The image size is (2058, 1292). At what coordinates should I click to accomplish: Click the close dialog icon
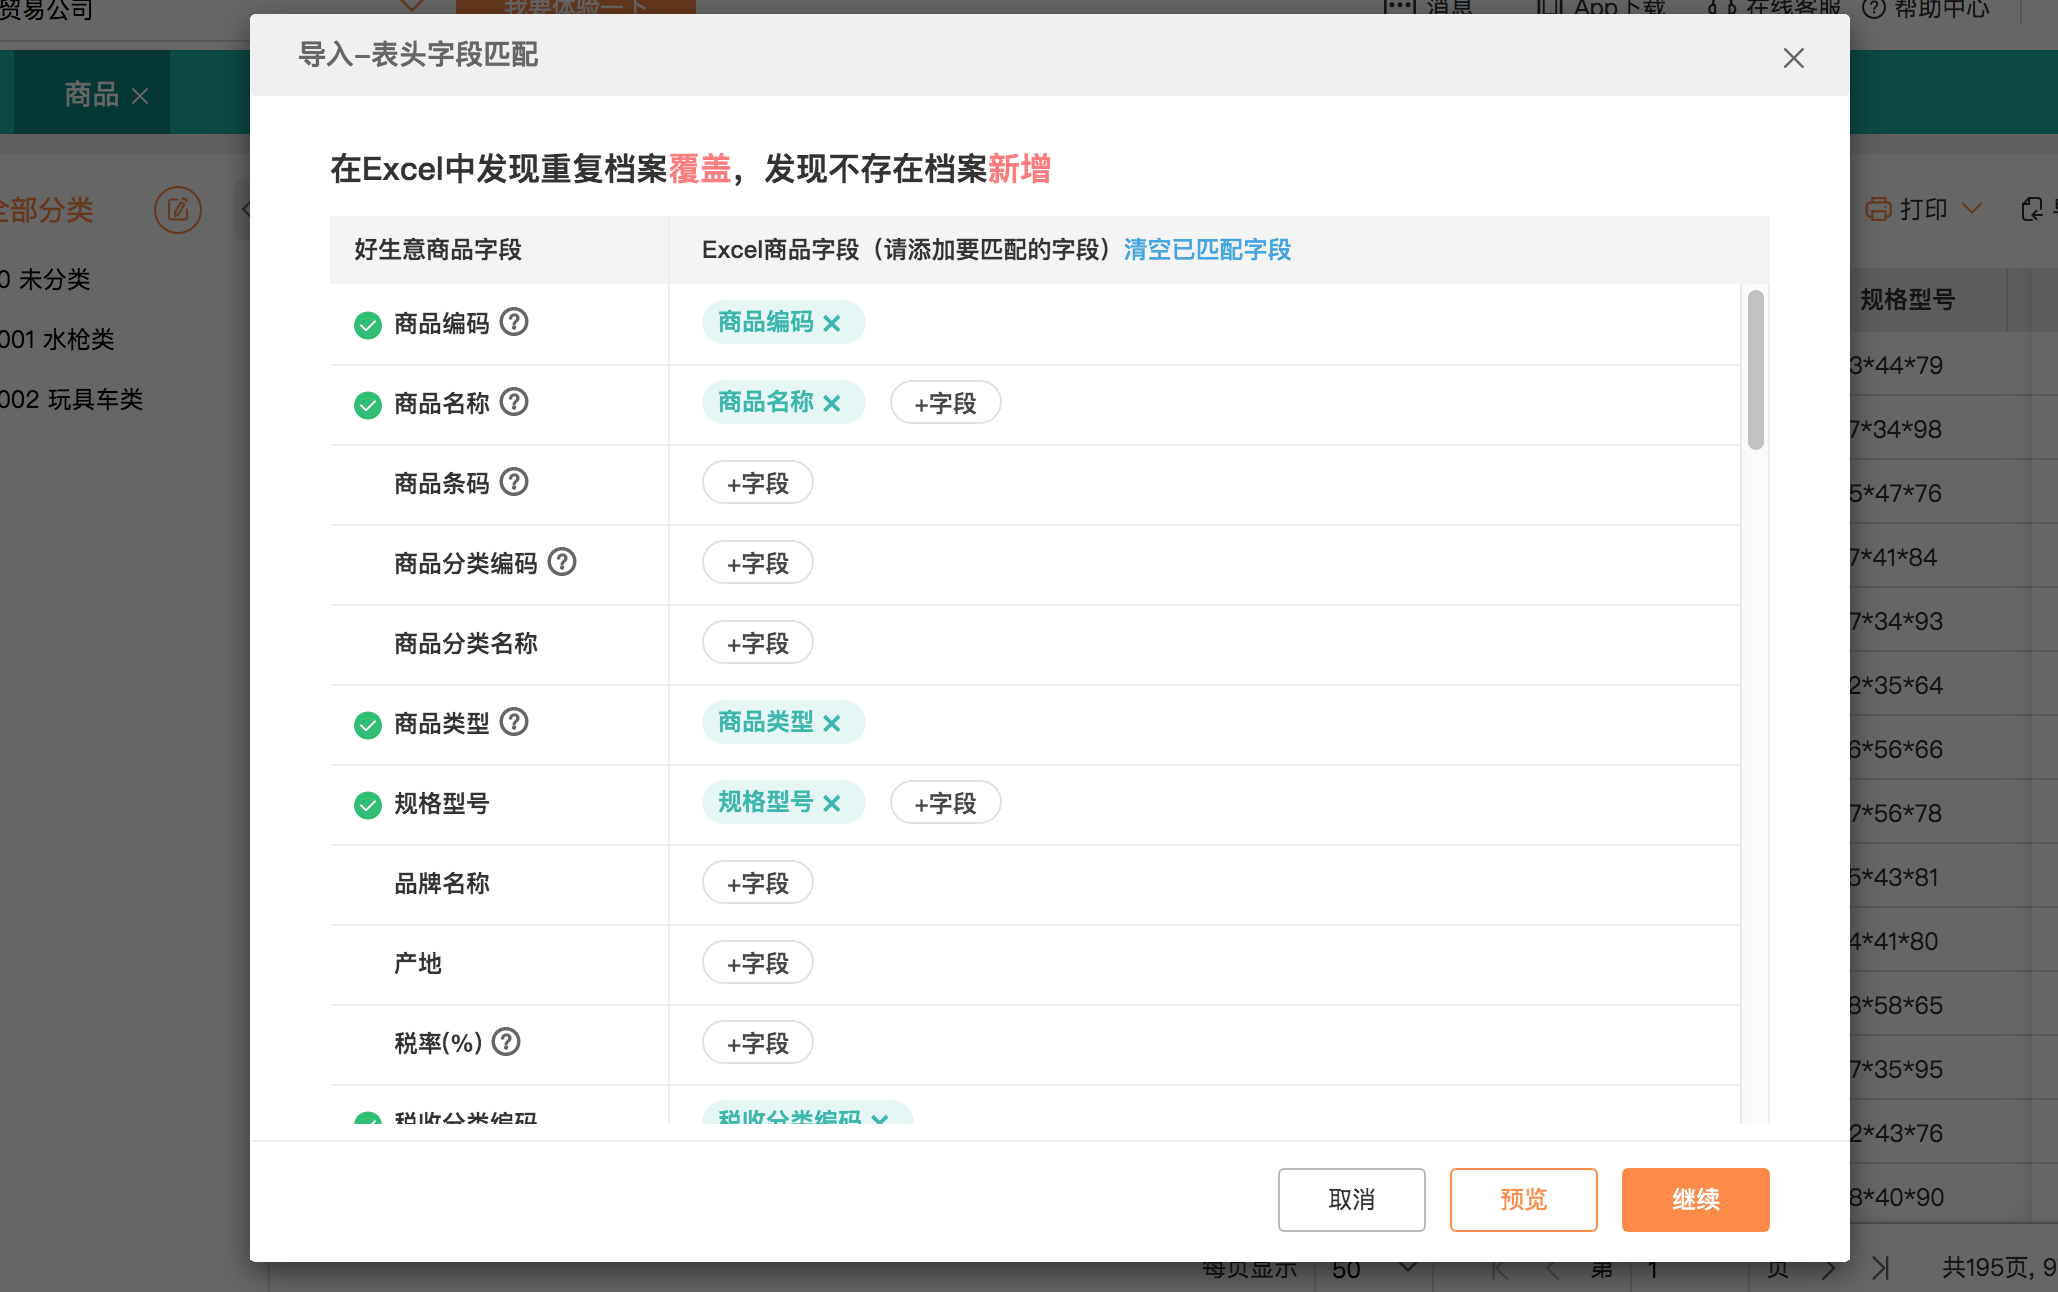click(x=1792, y=55)
